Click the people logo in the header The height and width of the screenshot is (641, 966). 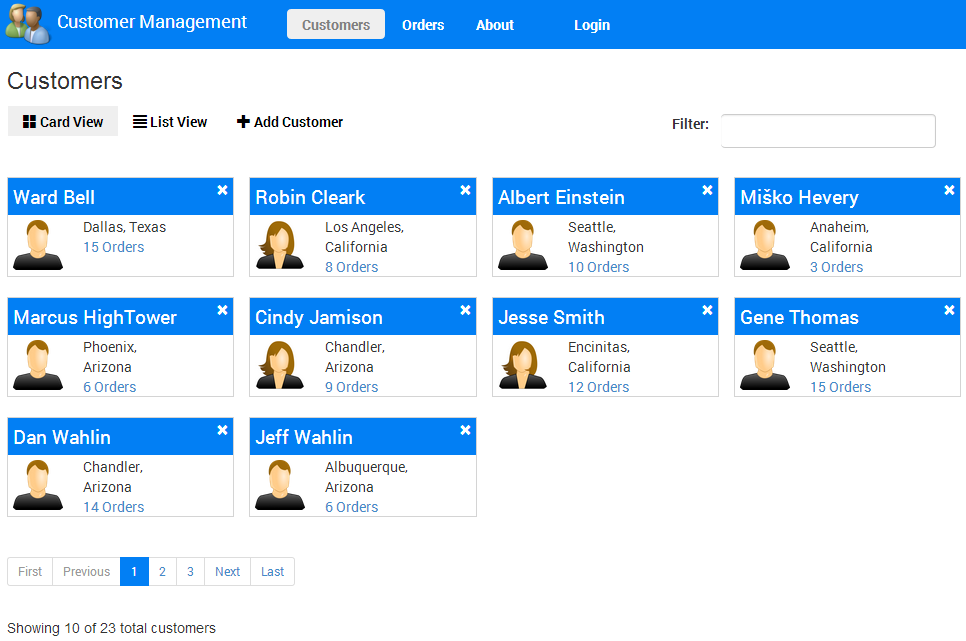26,23
